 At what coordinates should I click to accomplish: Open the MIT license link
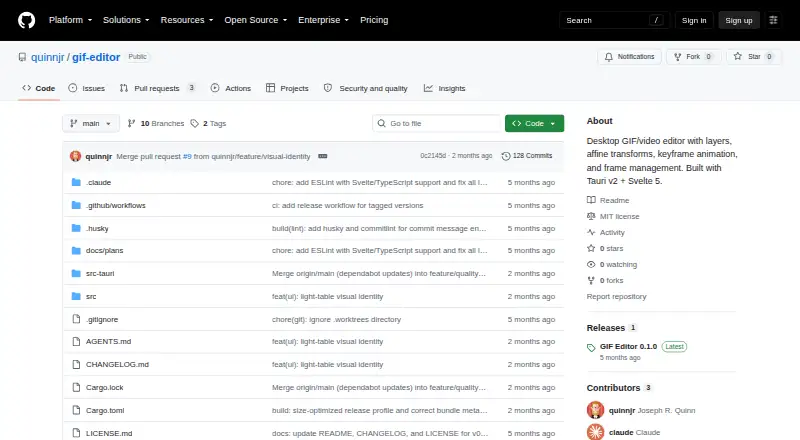point(613,216)
